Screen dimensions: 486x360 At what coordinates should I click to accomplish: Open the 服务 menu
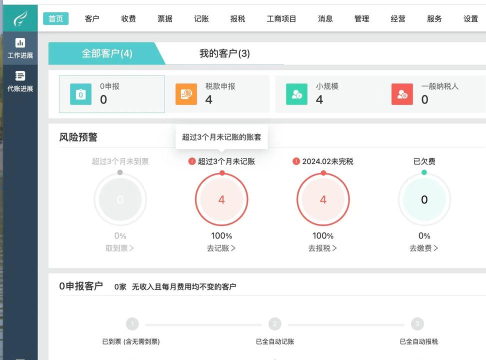[434, 19]
